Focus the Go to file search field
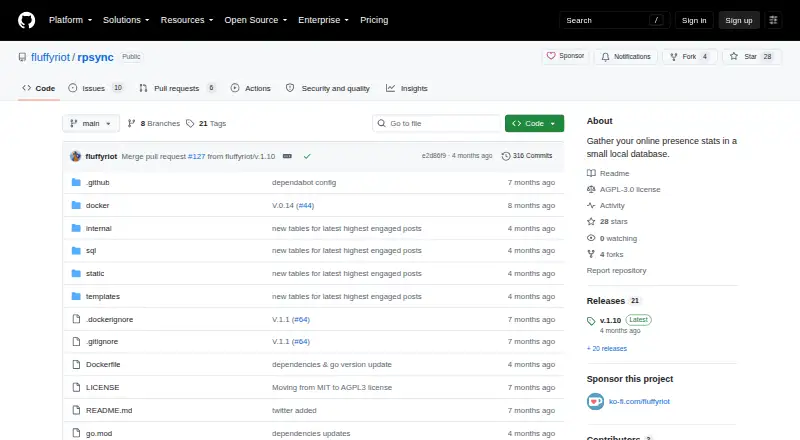800x440 pixels. point(437,124)
